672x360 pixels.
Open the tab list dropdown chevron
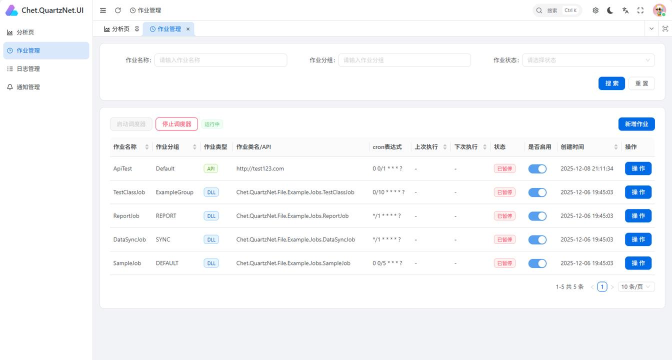651,29
